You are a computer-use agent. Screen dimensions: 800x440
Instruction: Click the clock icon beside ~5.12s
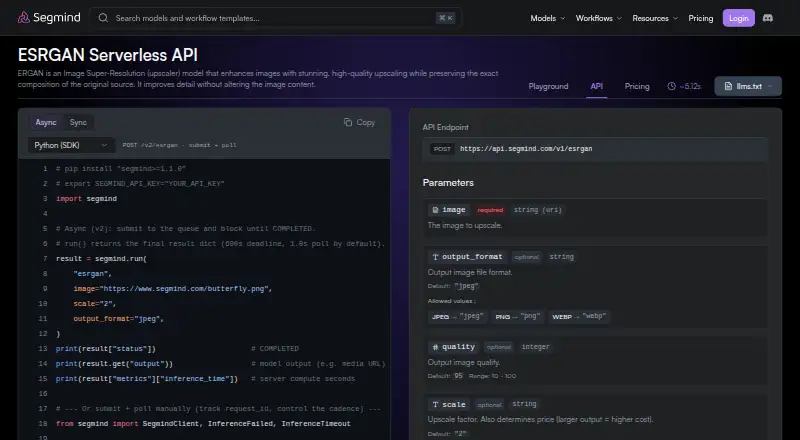671,86
